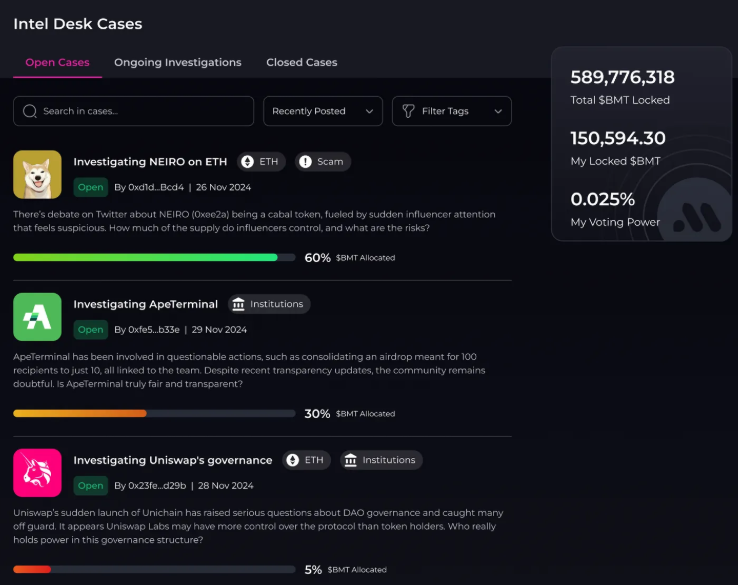Click the funnel icon in Filter Tags
The image size is (738, 585).
coord(409,111)
